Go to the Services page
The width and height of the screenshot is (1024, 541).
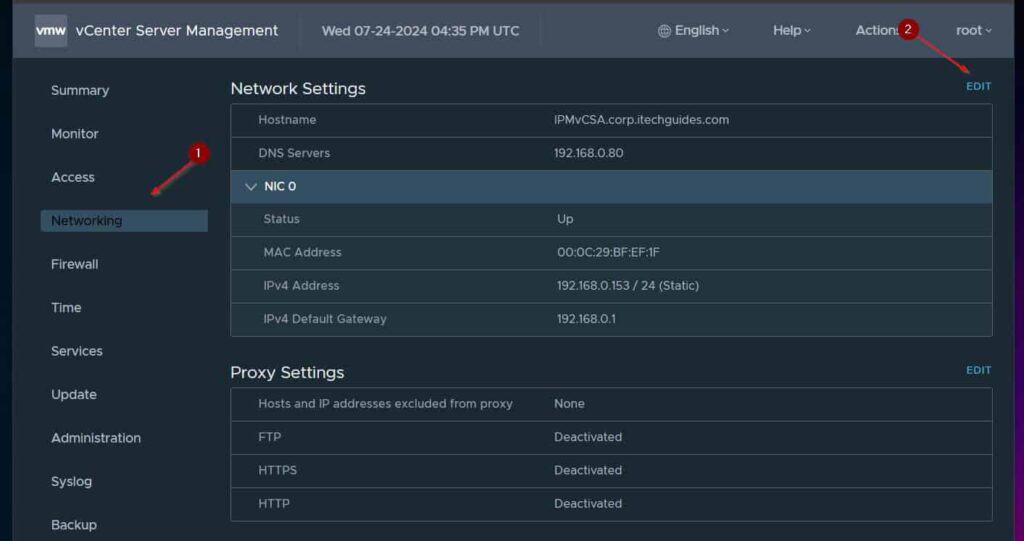pyautogui.click(x=77, y=351)
